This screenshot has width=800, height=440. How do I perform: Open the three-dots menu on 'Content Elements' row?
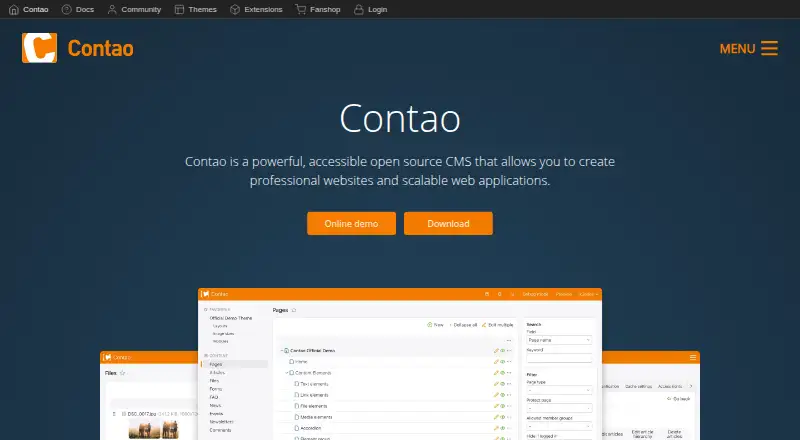point(509,373)
